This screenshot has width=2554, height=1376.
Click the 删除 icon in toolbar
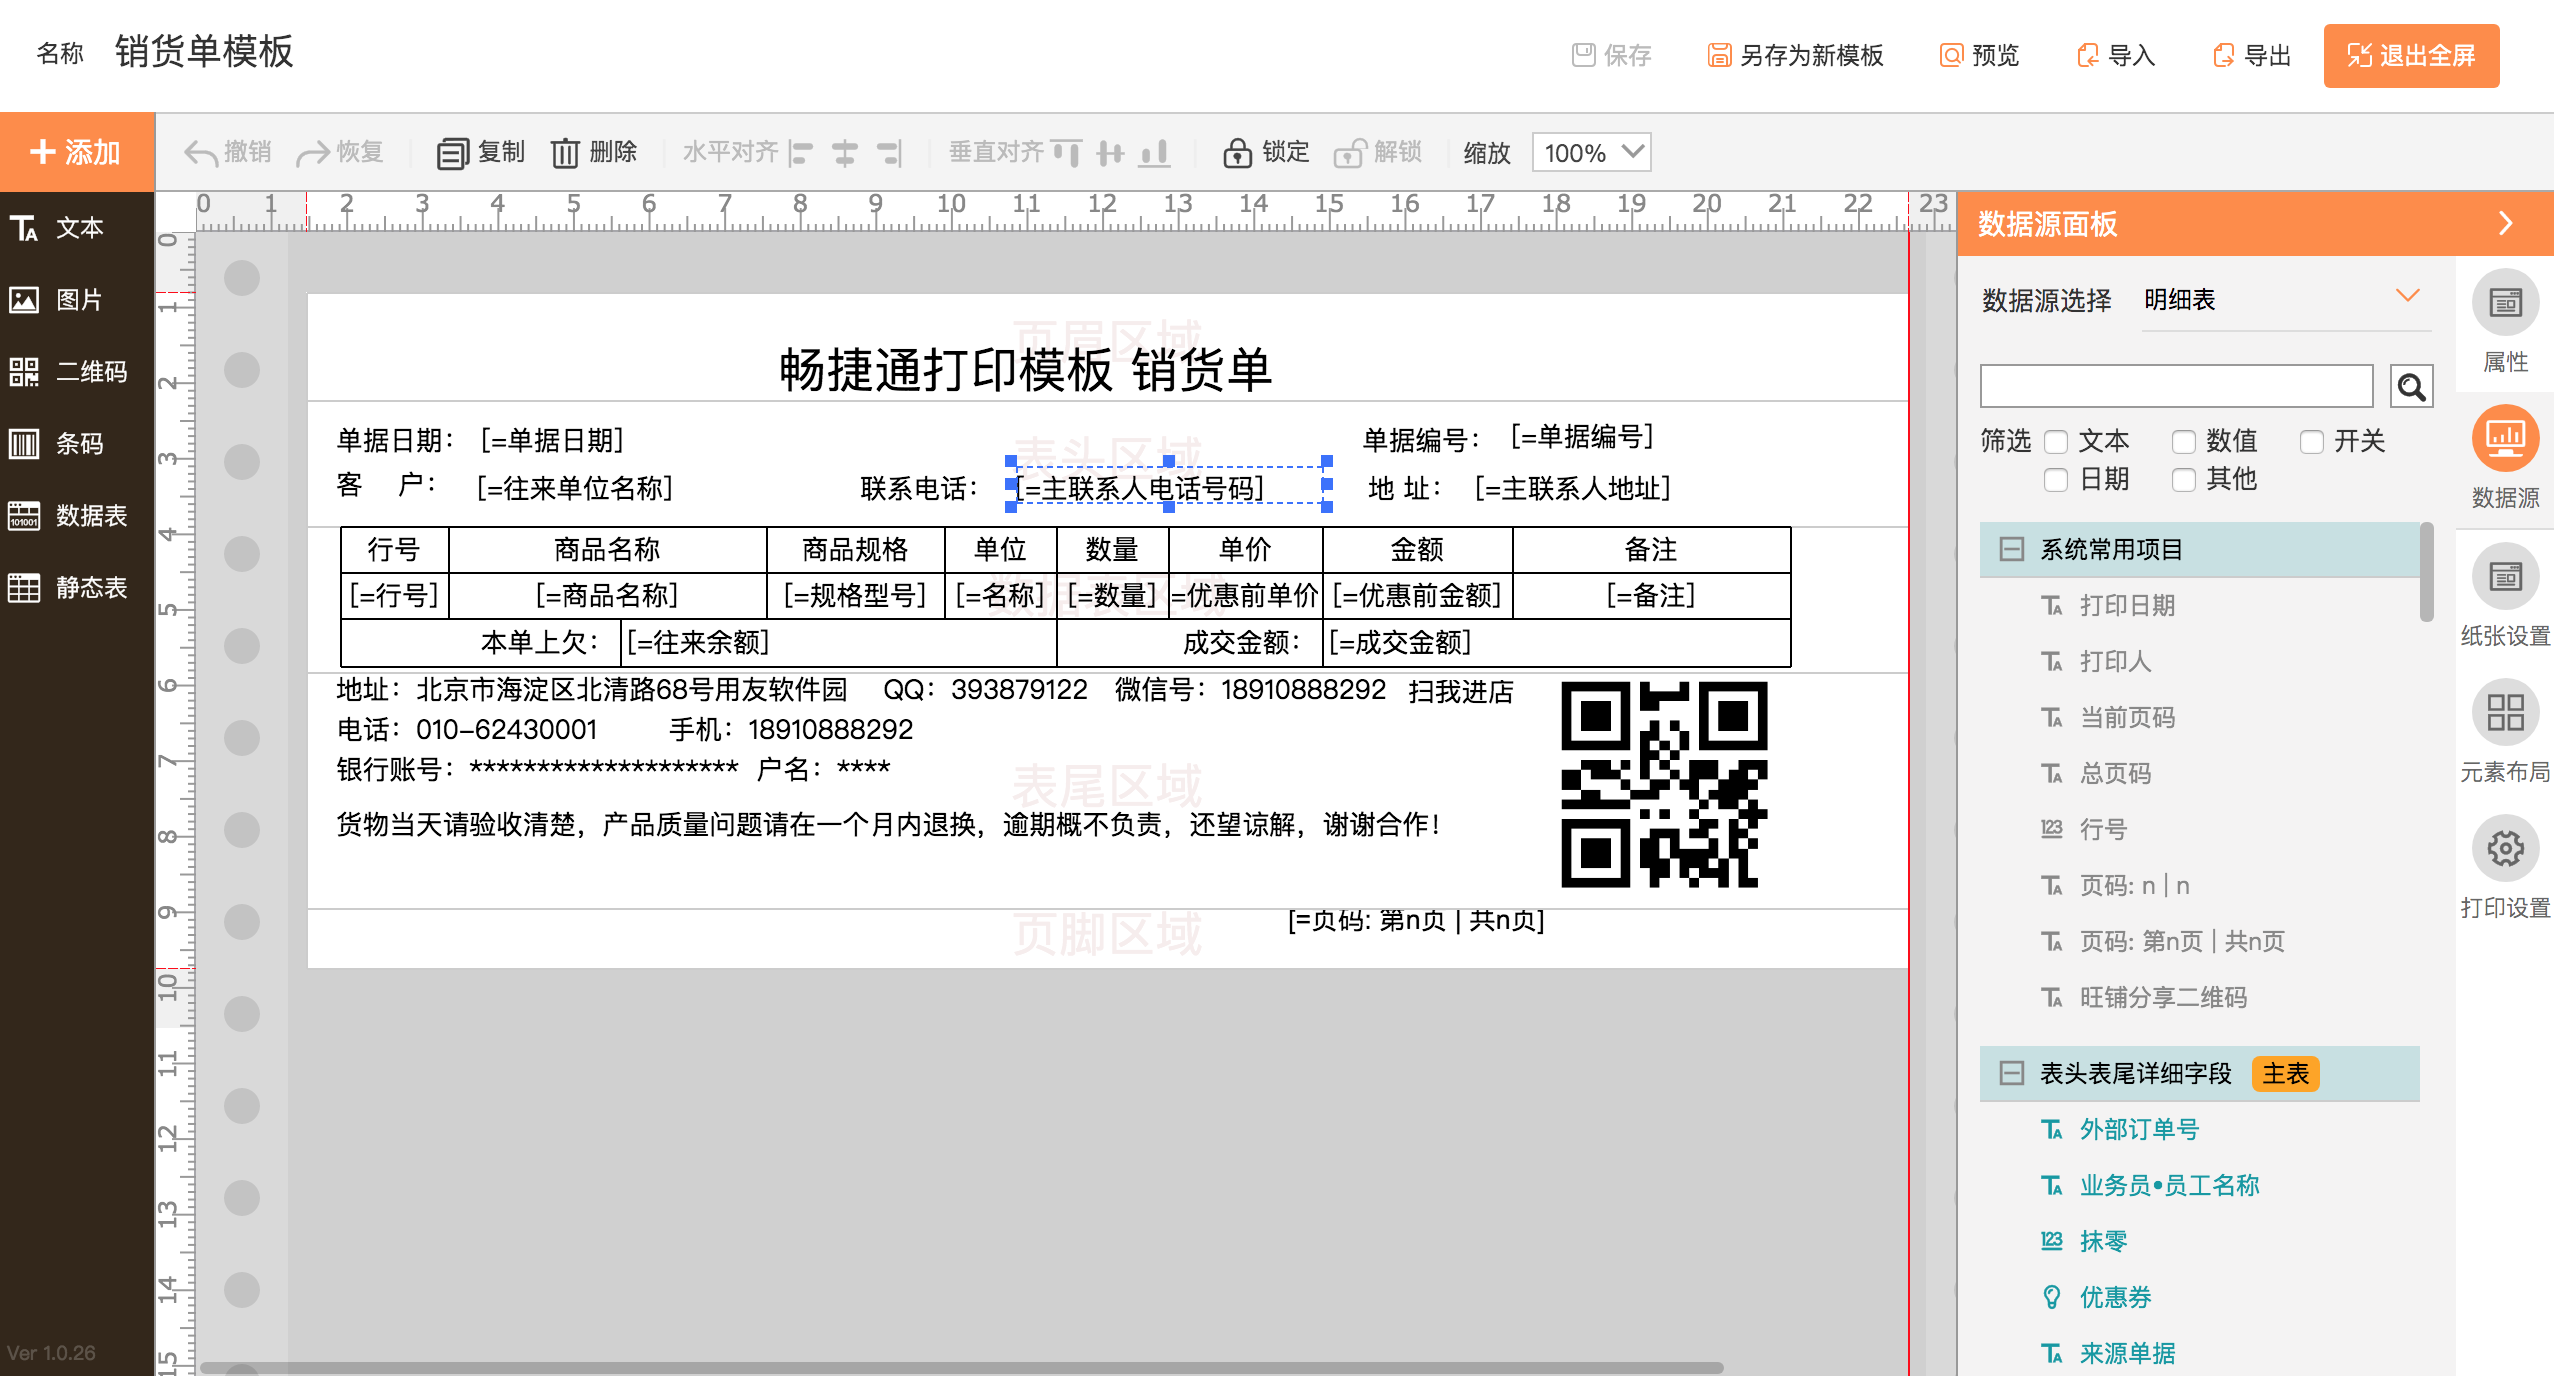[x=564, y=153]
